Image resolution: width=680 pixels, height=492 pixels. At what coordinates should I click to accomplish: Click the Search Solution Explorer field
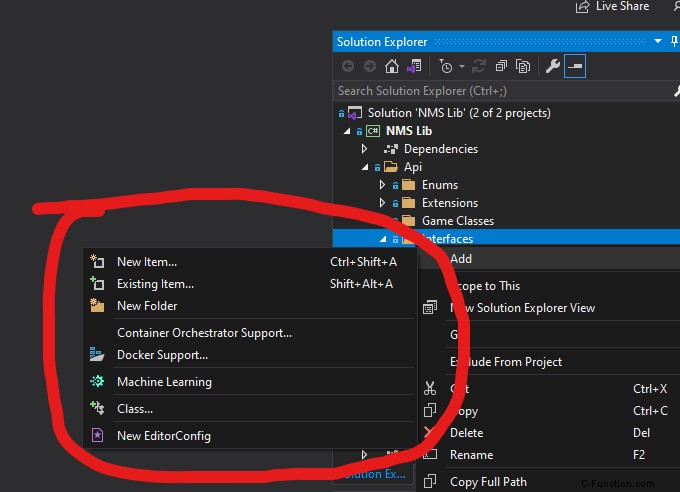[500, 91]
